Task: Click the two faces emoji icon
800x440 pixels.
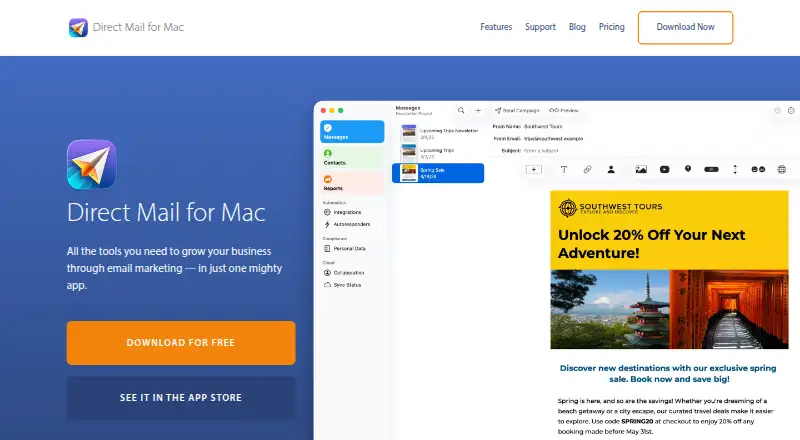Action: point(758,169)
